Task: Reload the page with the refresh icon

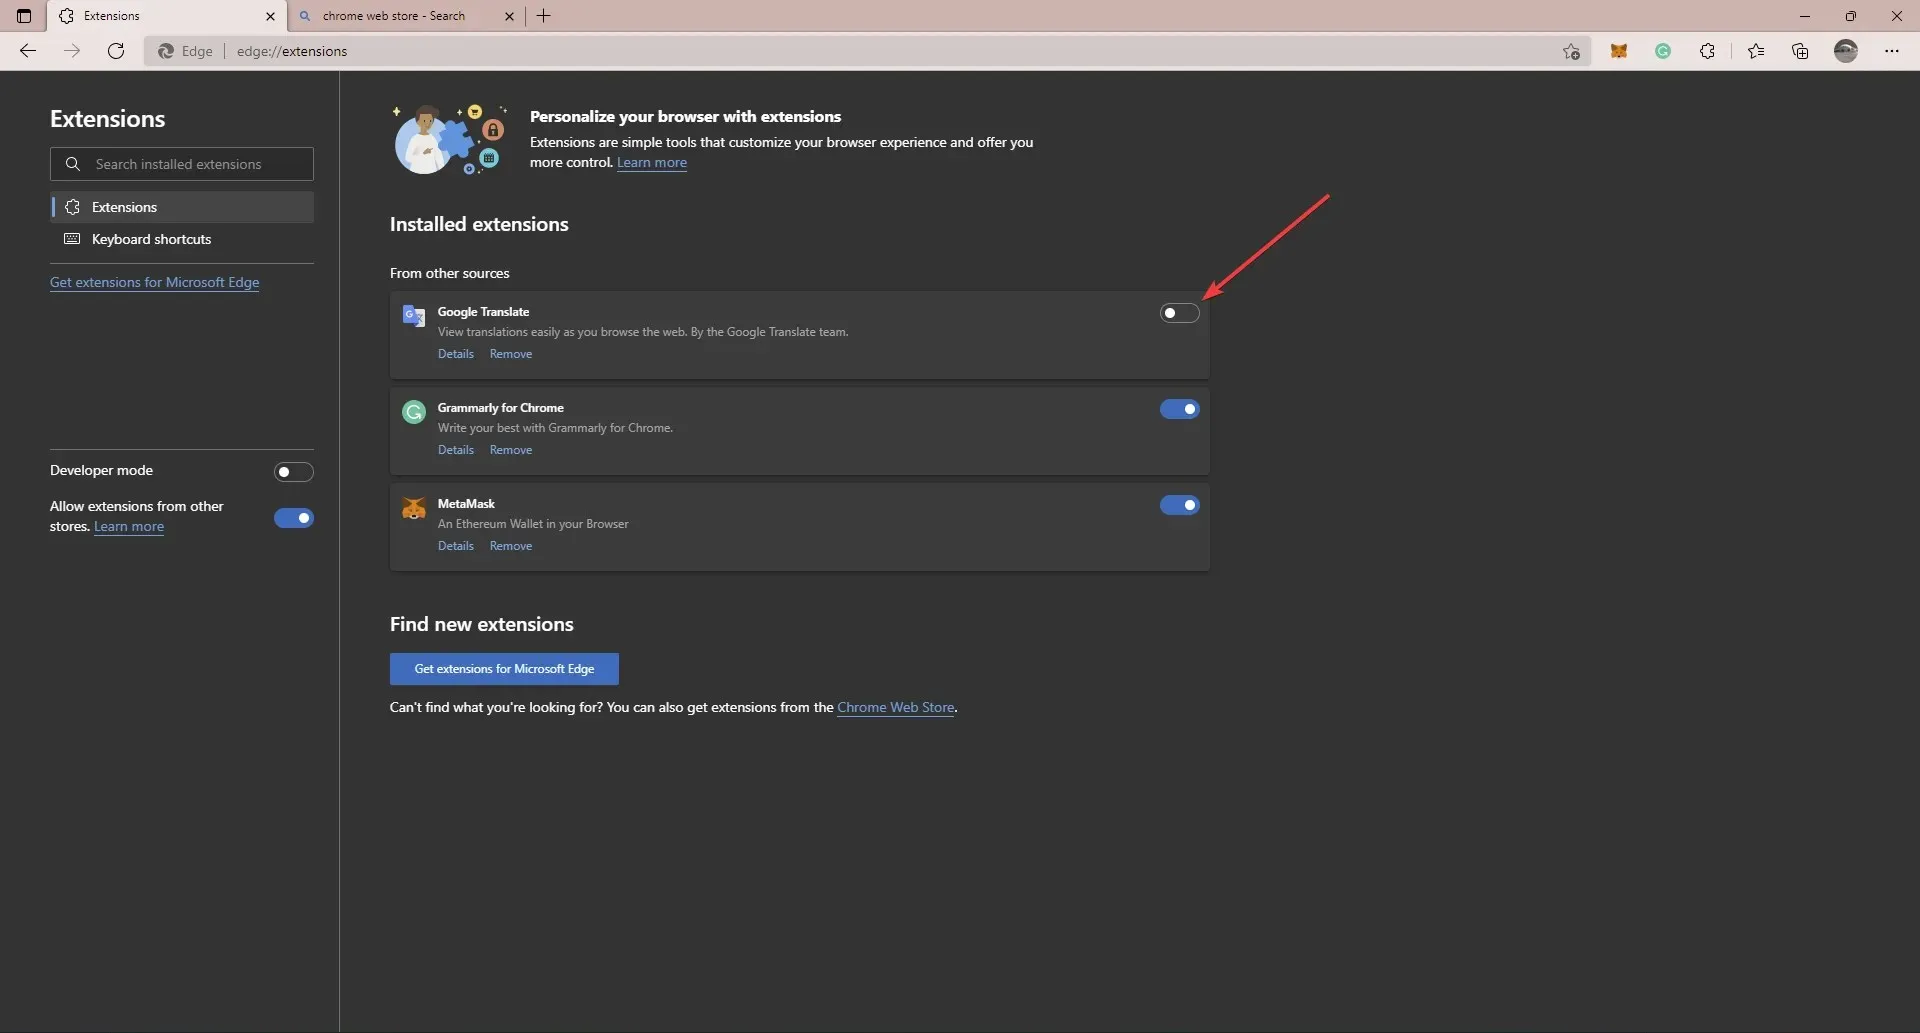Action: tap(116, 51)
